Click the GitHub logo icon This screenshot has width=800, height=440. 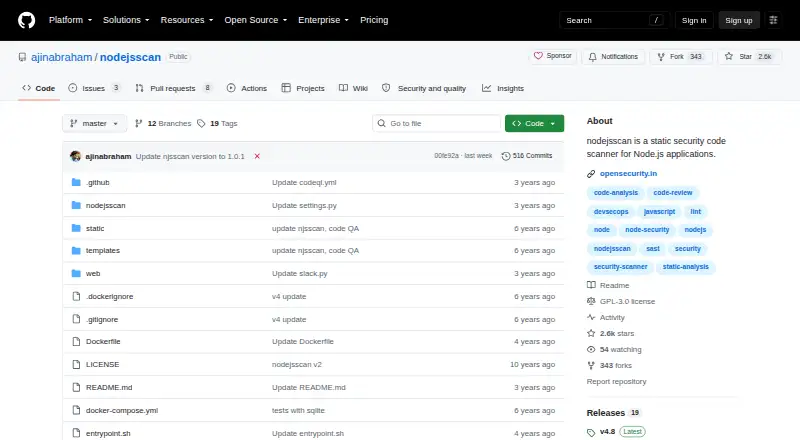coord(27,20)
